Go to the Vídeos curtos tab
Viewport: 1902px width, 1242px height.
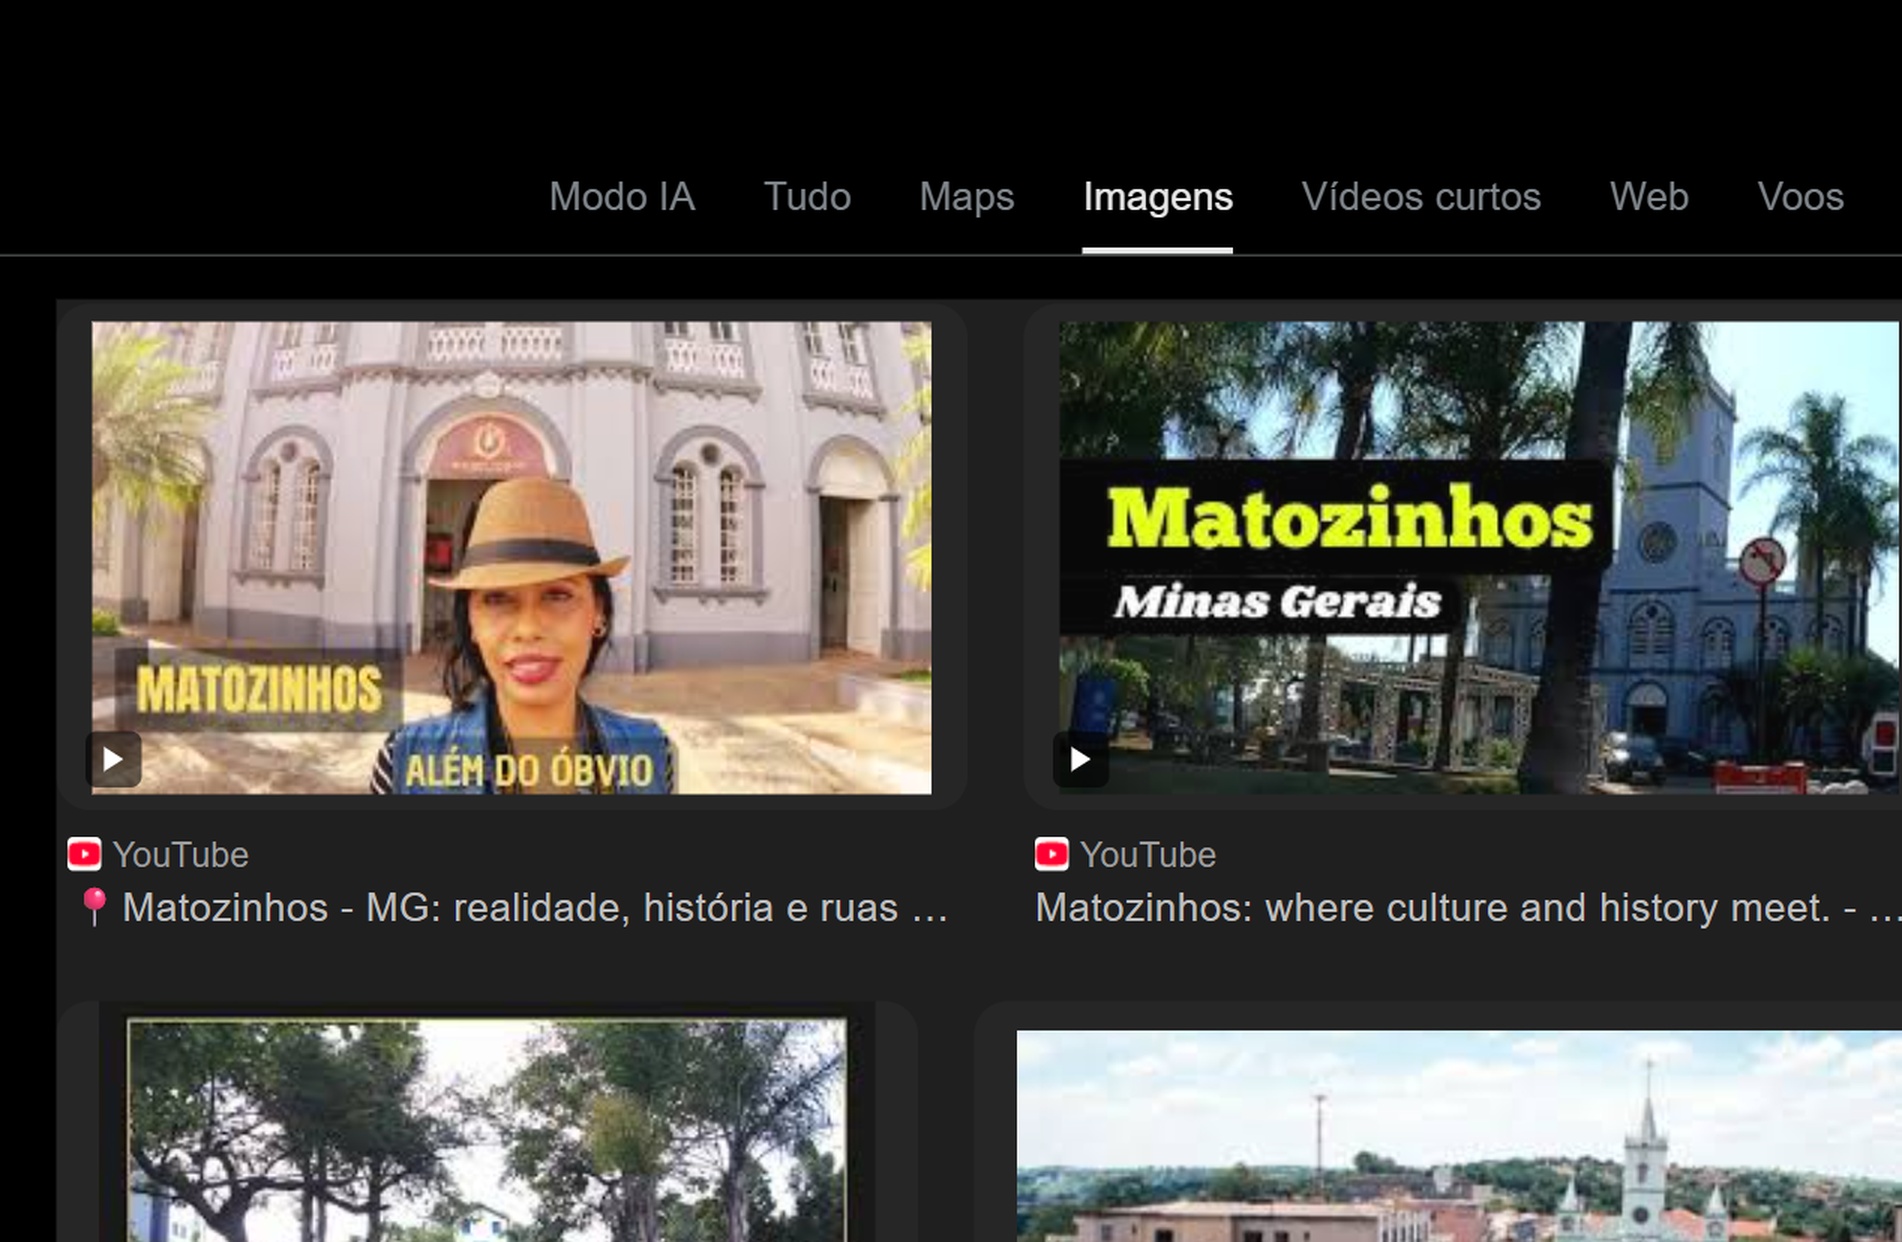click(1420, 197)
